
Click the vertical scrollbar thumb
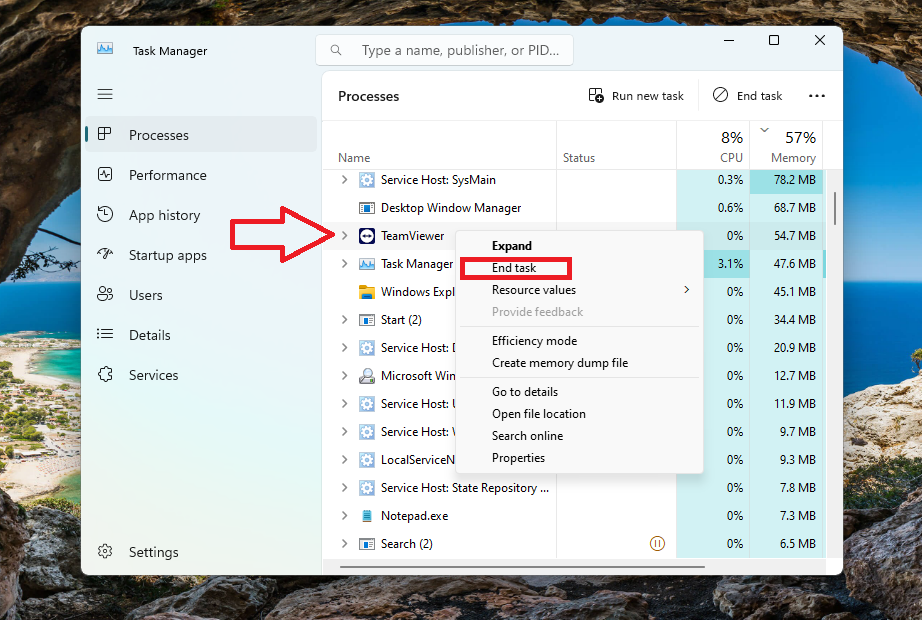[x=834, y=208]
